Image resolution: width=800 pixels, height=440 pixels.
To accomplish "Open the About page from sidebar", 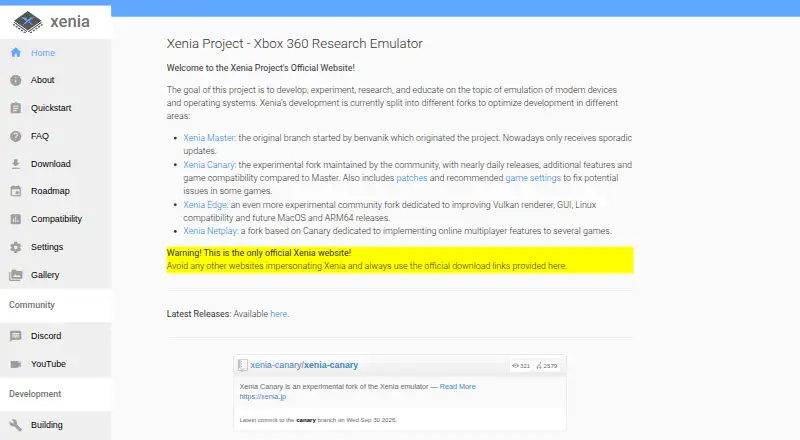I will click(56, 80).
